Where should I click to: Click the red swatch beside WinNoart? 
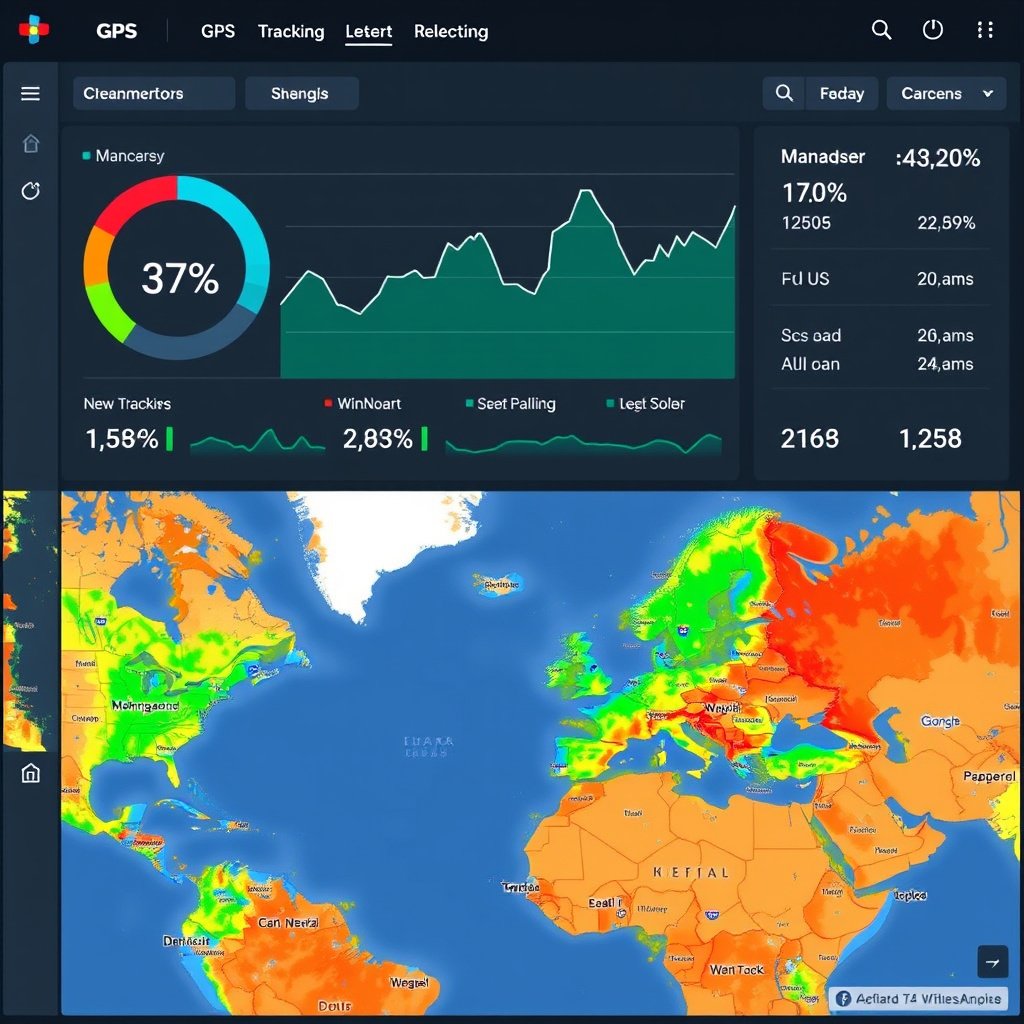328,403
